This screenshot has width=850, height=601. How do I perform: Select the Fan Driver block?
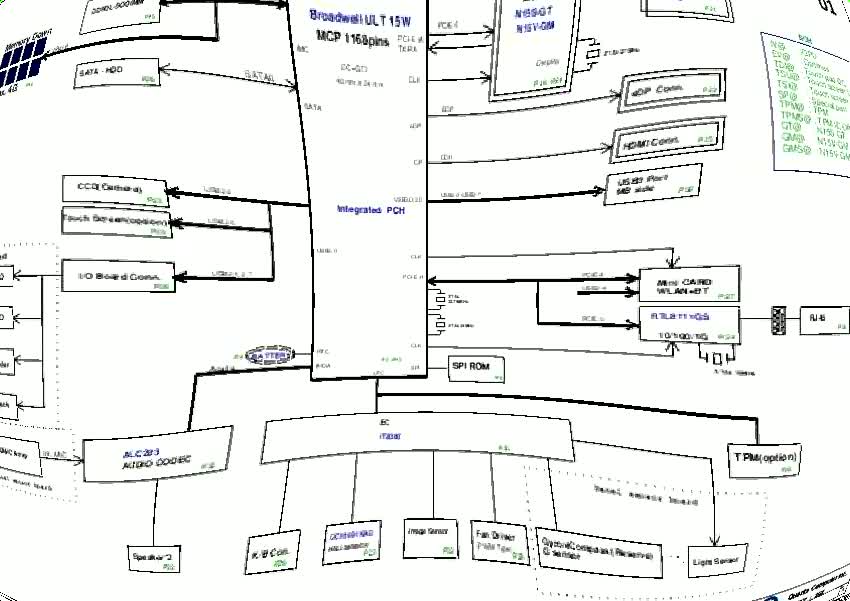point(499,542)
